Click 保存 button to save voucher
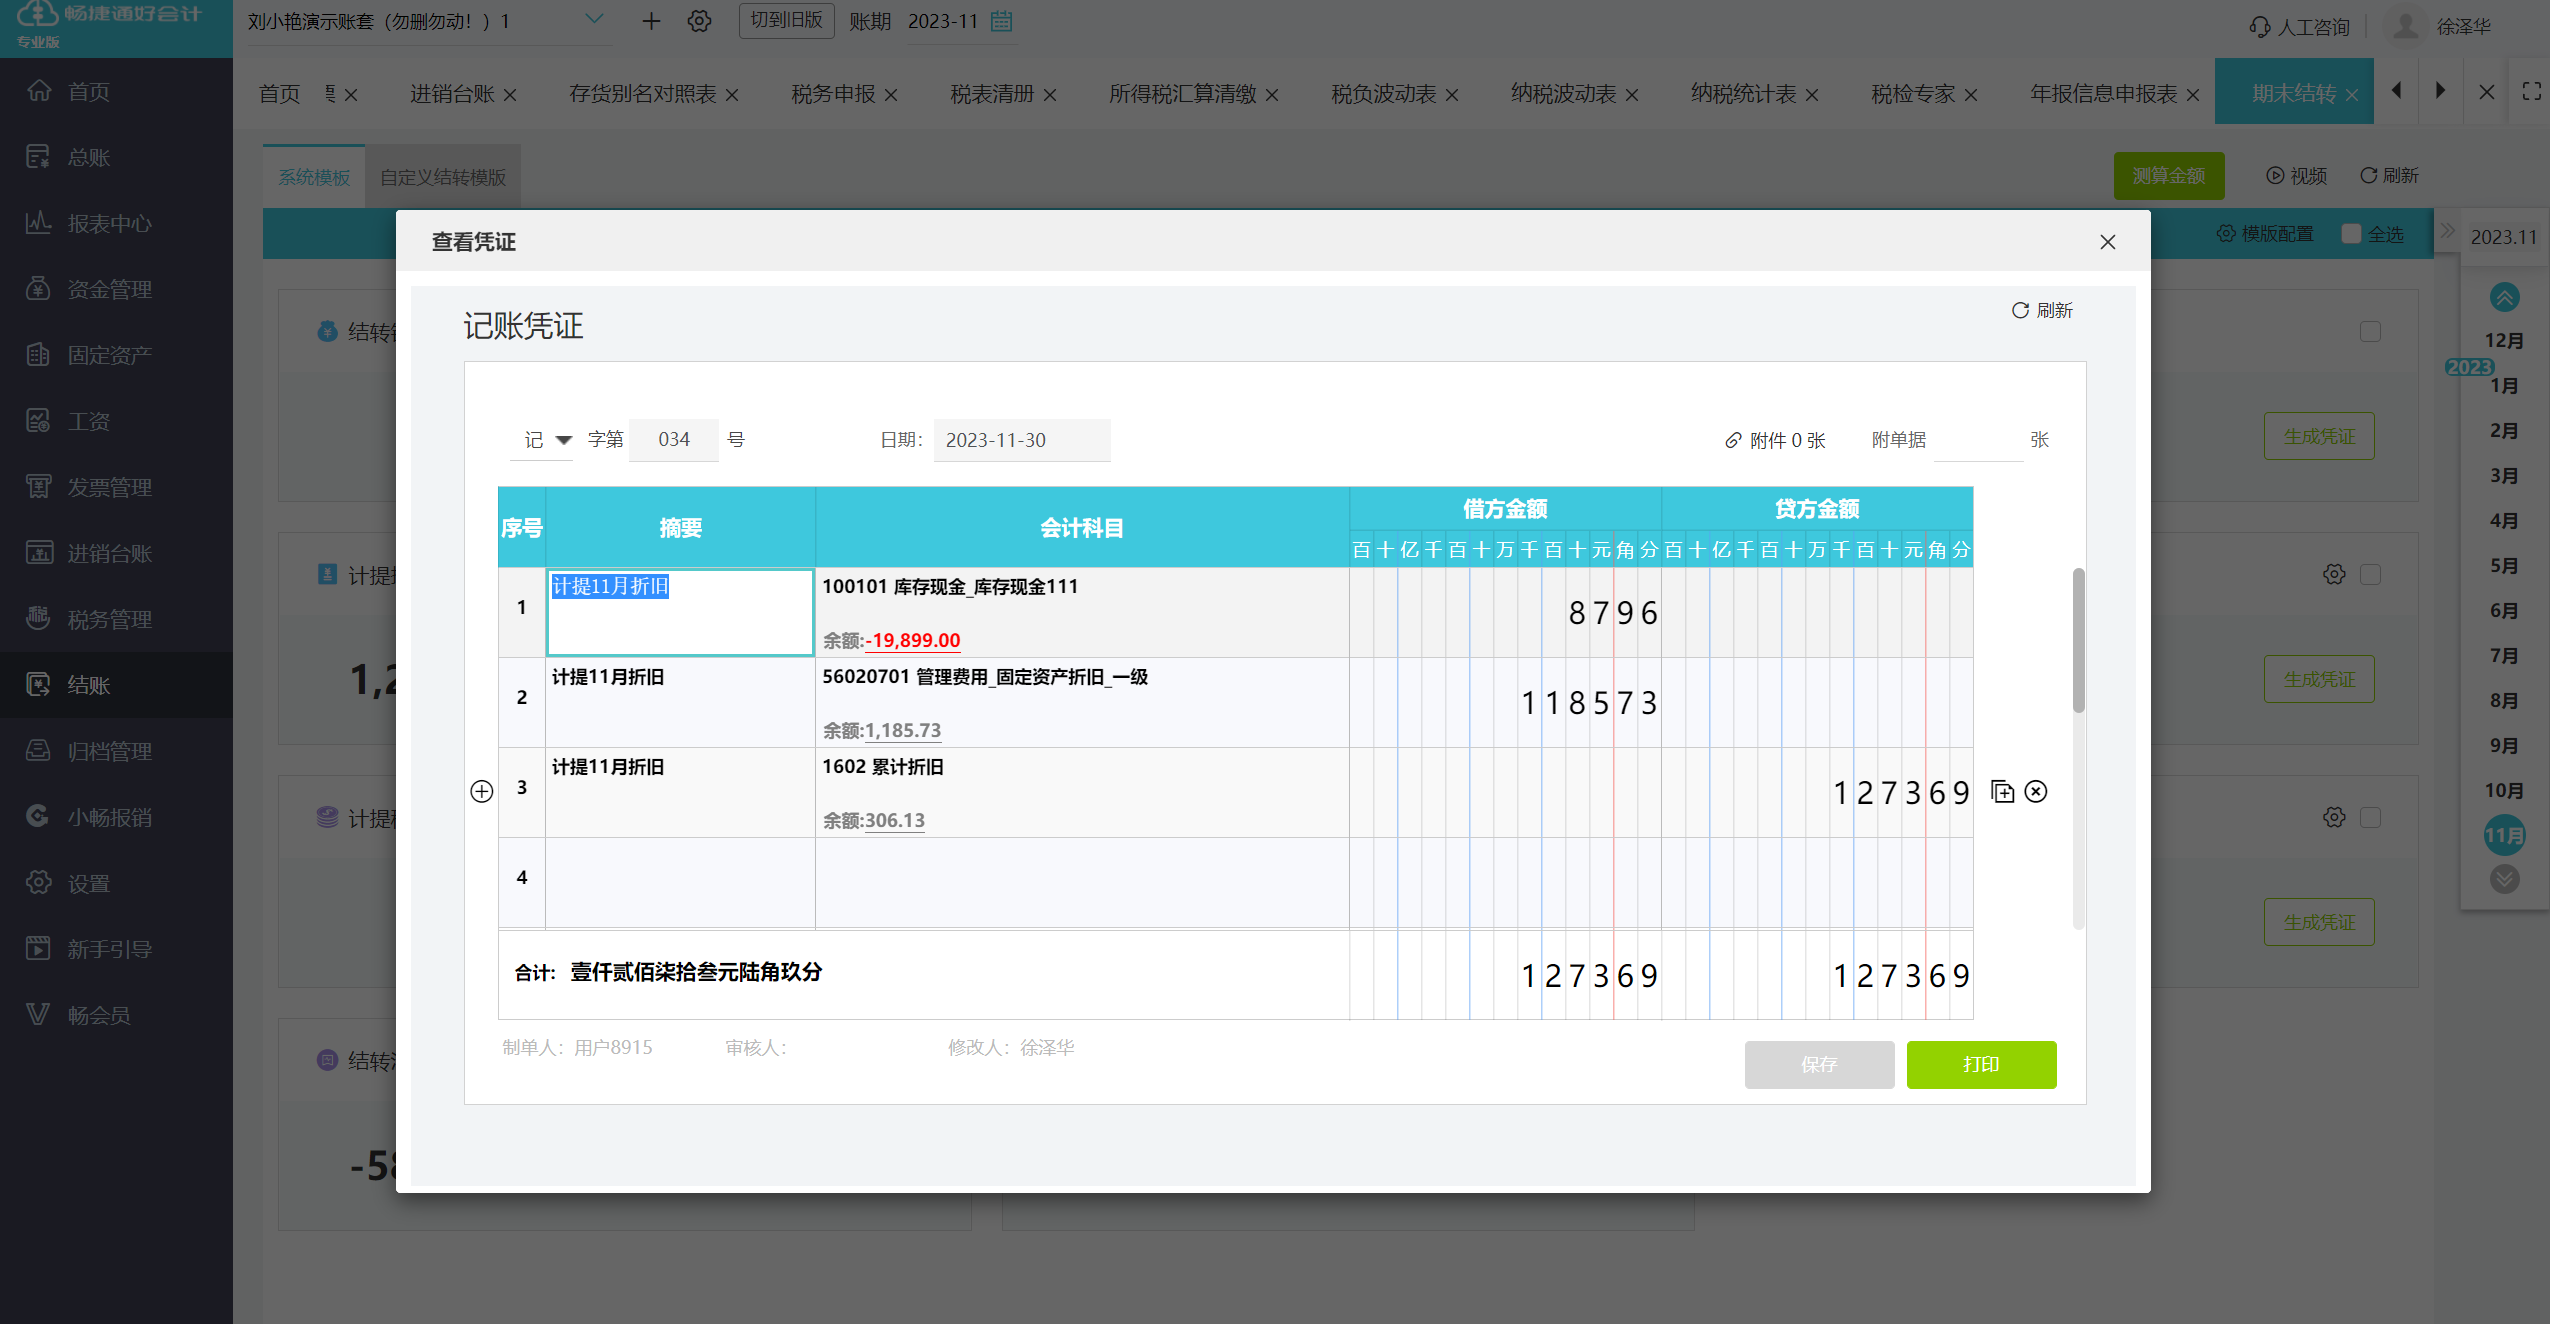This screenshot has height=1324, width=2550. pos(1818,1064)
